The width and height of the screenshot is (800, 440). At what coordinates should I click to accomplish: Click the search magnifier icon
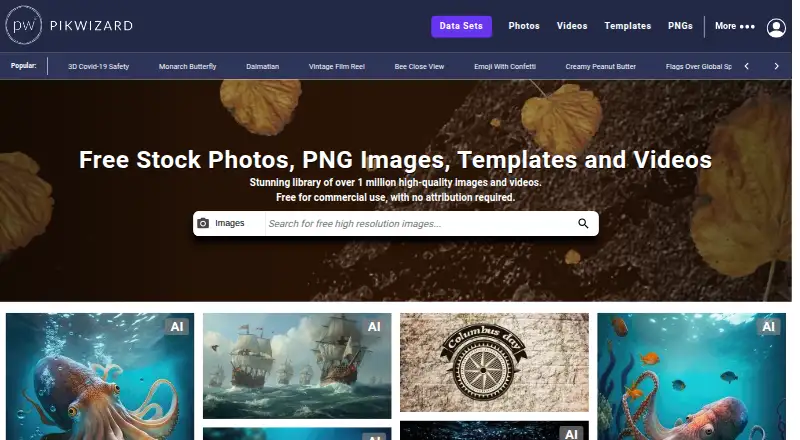coord(583,224)
